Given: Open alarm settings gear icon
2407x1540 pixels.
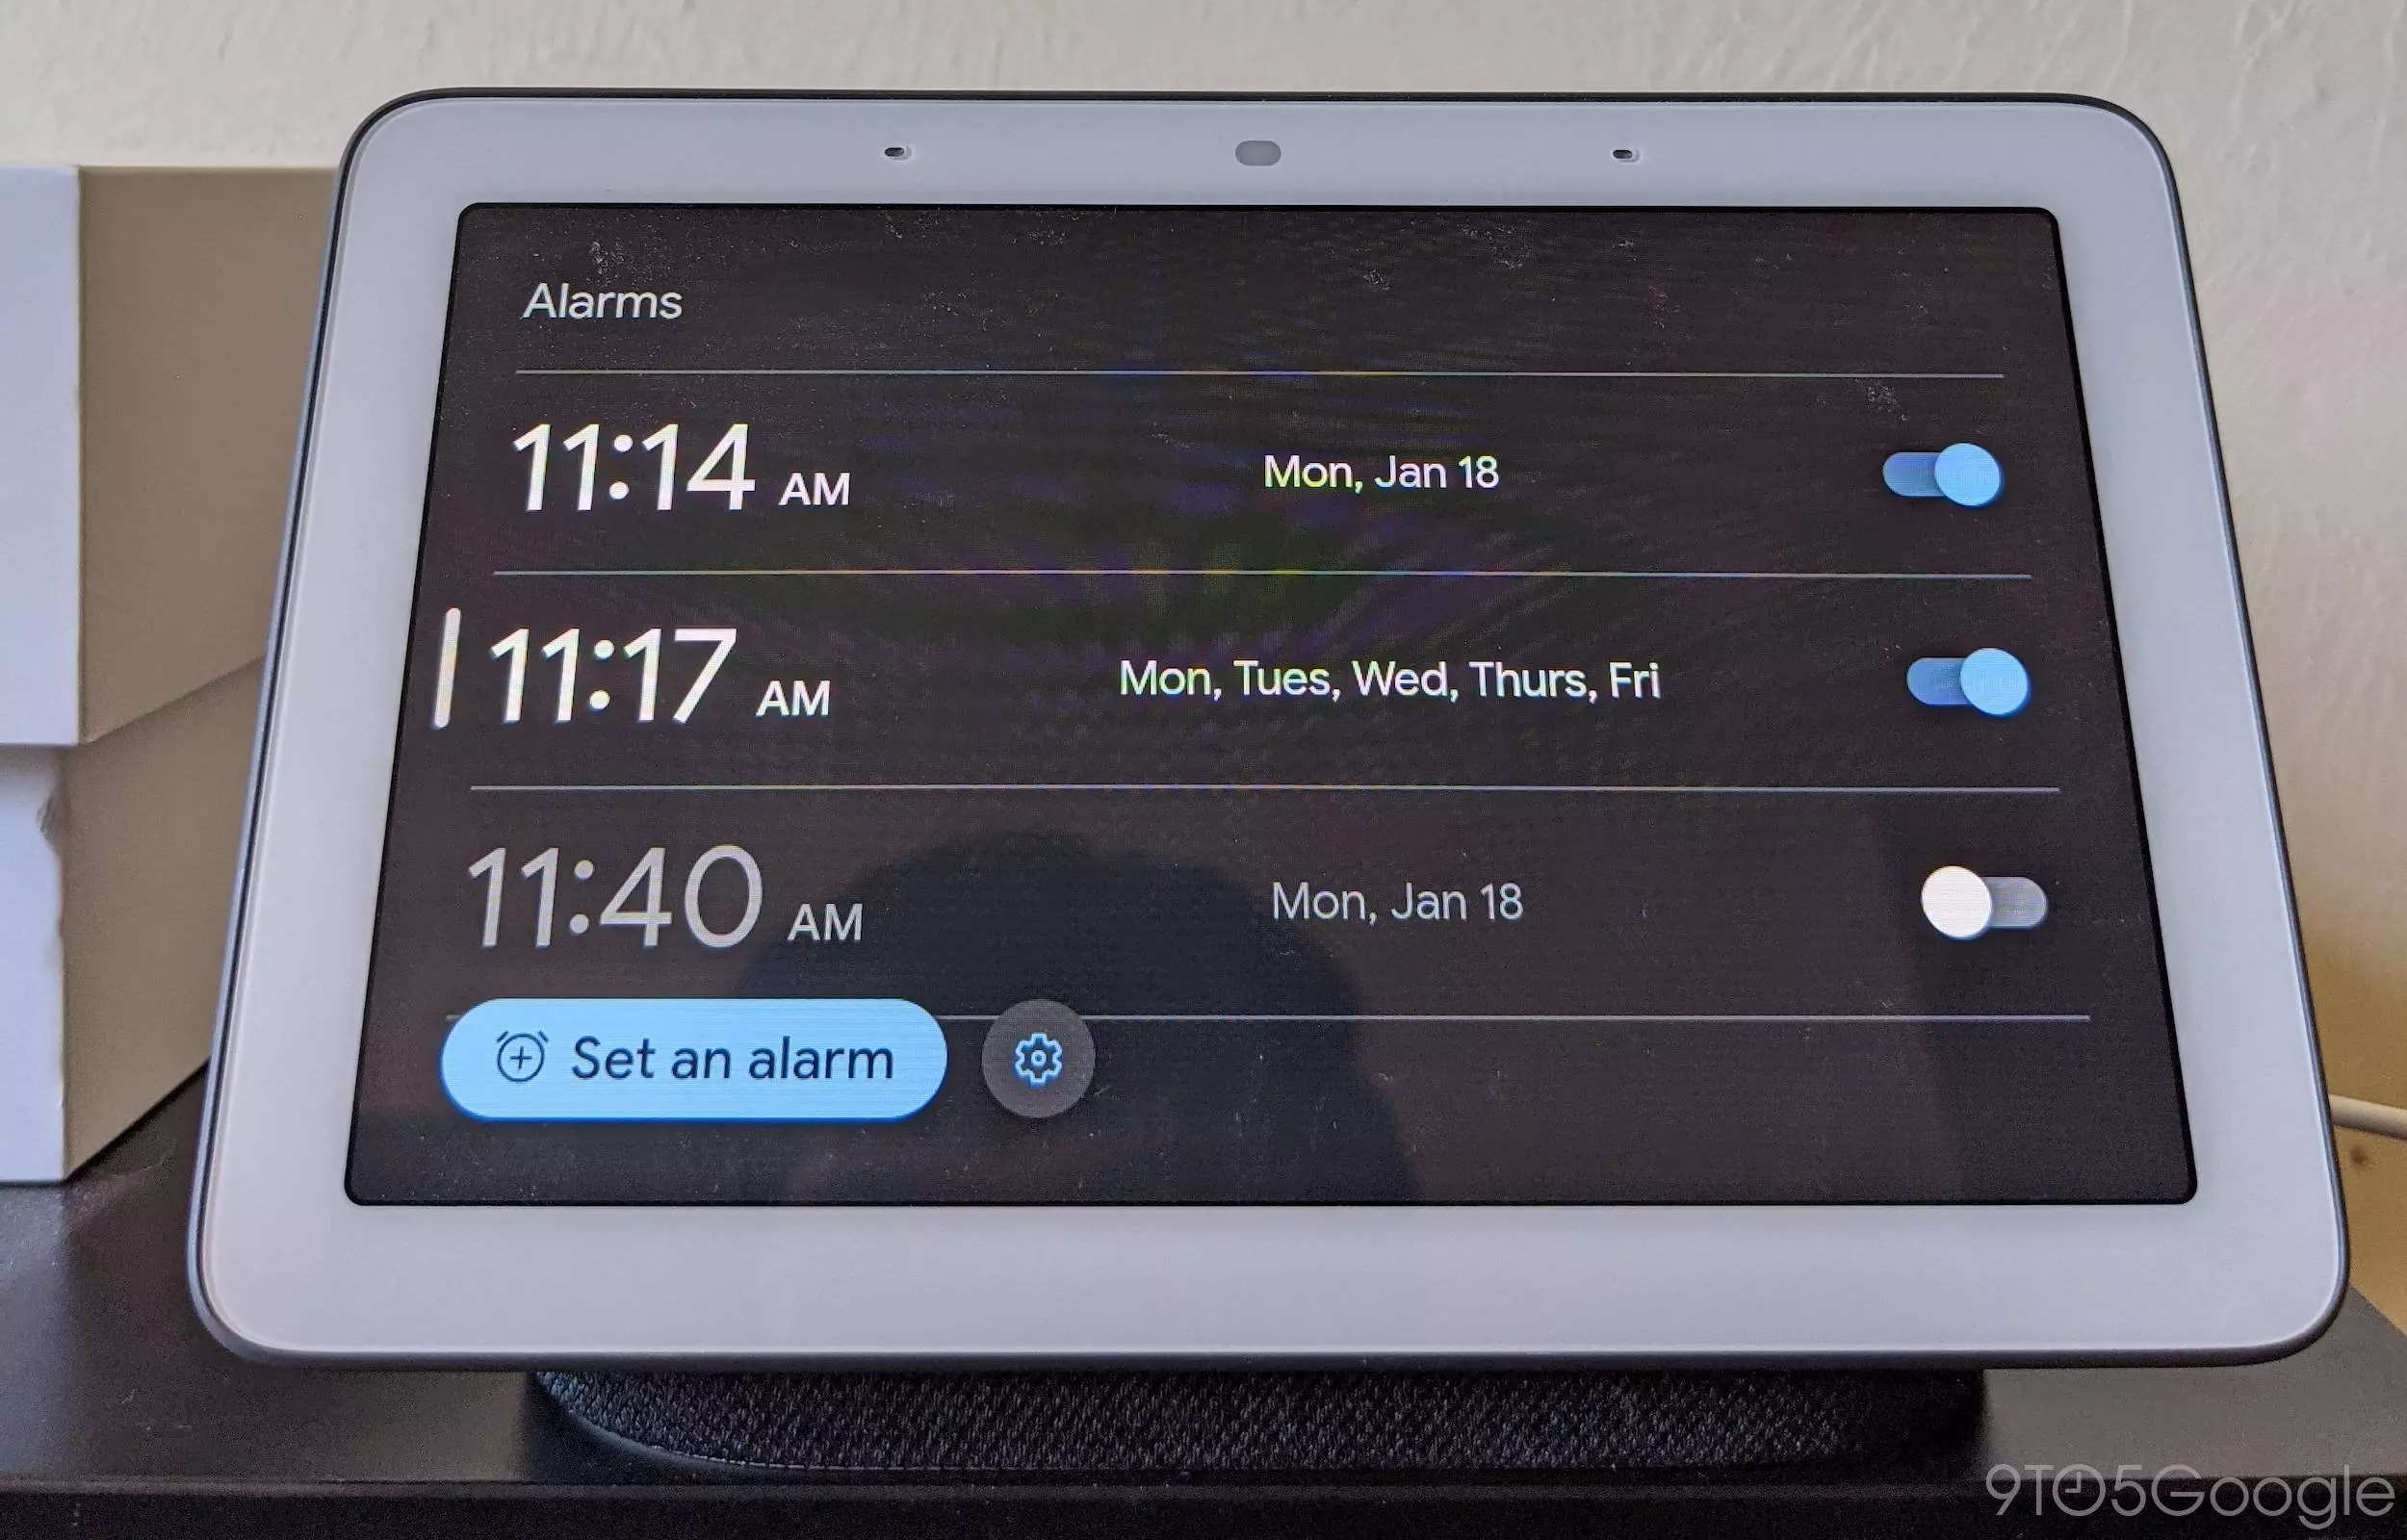Looking at the screenshot, I should click(1035, 1062).
